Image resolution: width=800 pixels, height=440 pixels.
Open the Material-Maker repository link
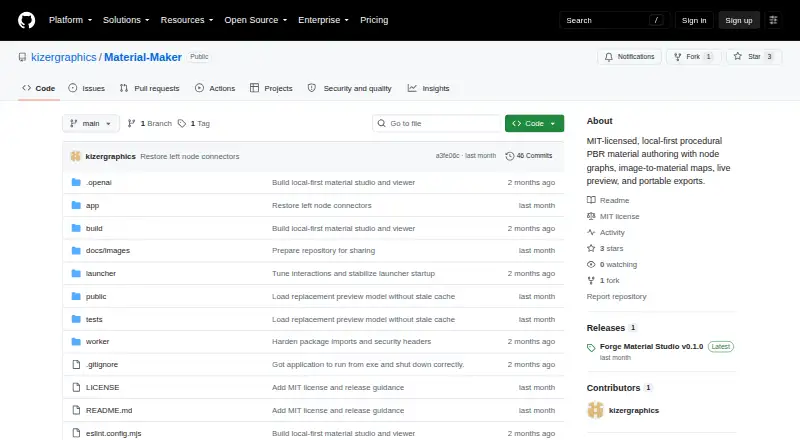[x=143, y=57]
